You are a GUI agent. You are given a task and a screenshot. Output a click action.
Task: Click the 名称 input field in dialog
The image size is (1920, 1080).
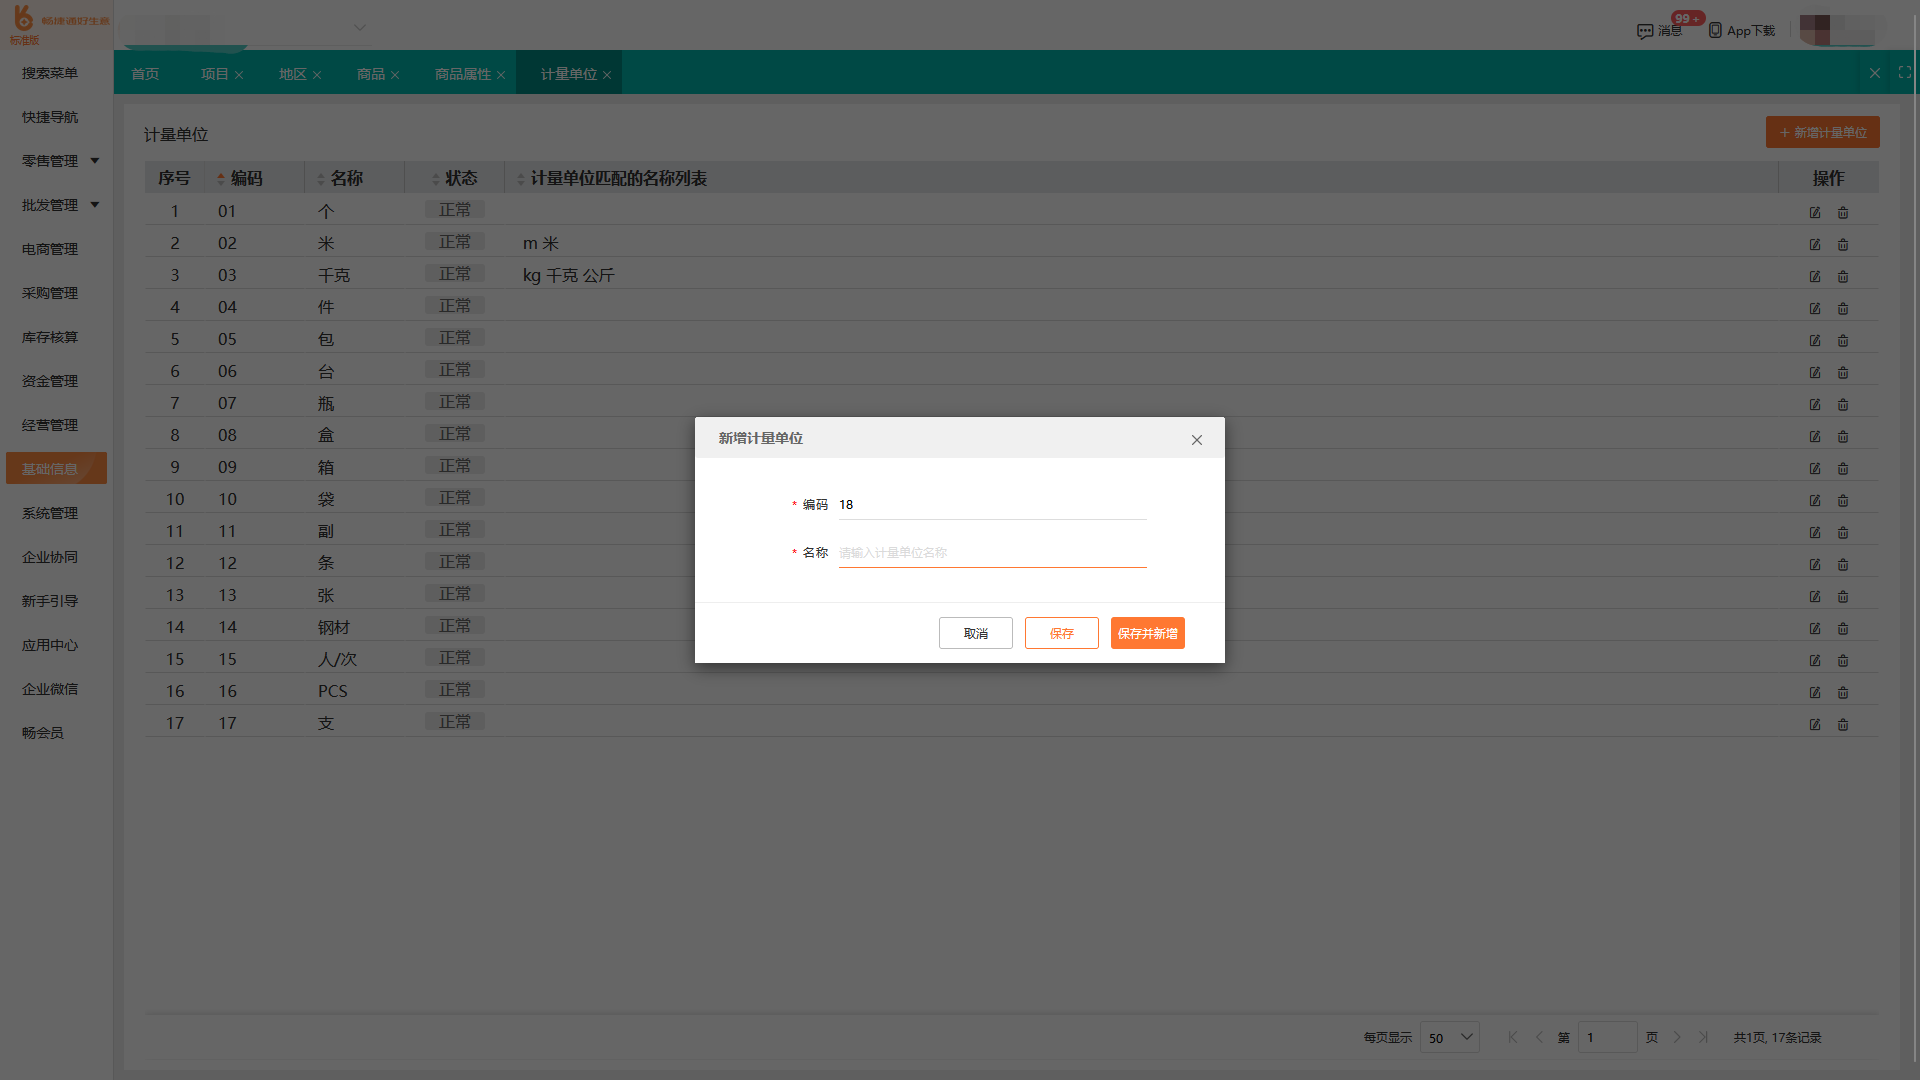click(990, 551)
